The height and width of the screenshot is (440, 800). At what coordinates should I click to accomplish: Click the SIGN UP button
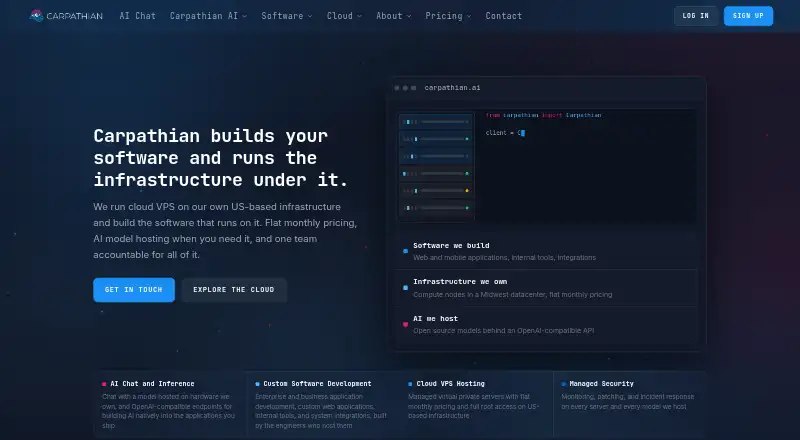(748, 16)
